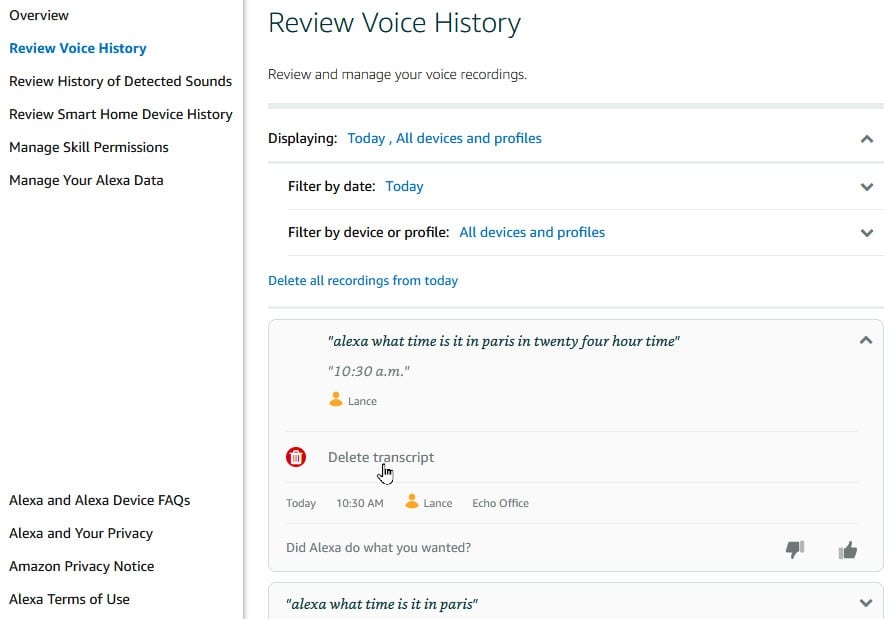The width and height of the screenshot is (894, 619).
Task: Expand the Filter by device or profile dropdown
Action: (x=866, y=233)
